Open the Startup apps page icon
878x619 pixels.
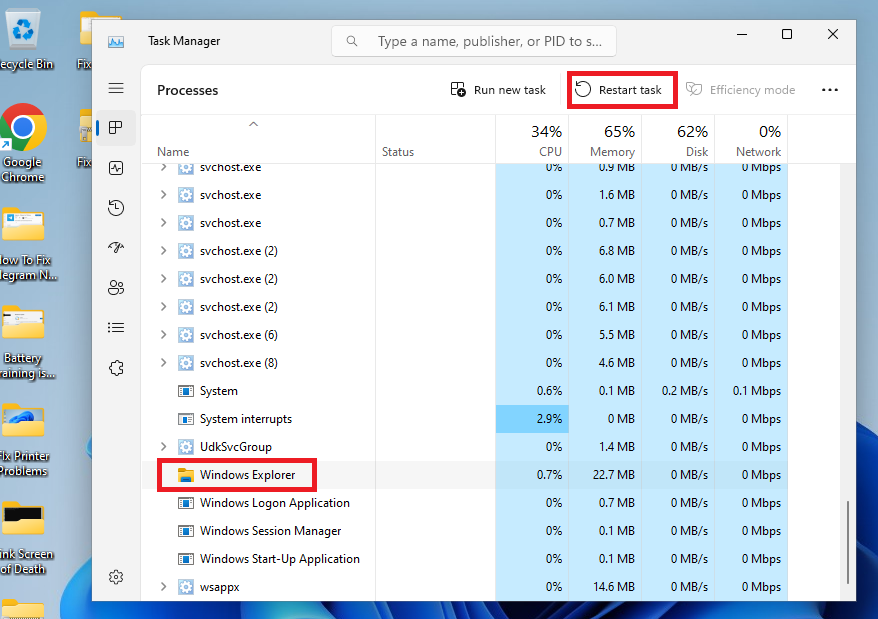click(x=116, y=247)
